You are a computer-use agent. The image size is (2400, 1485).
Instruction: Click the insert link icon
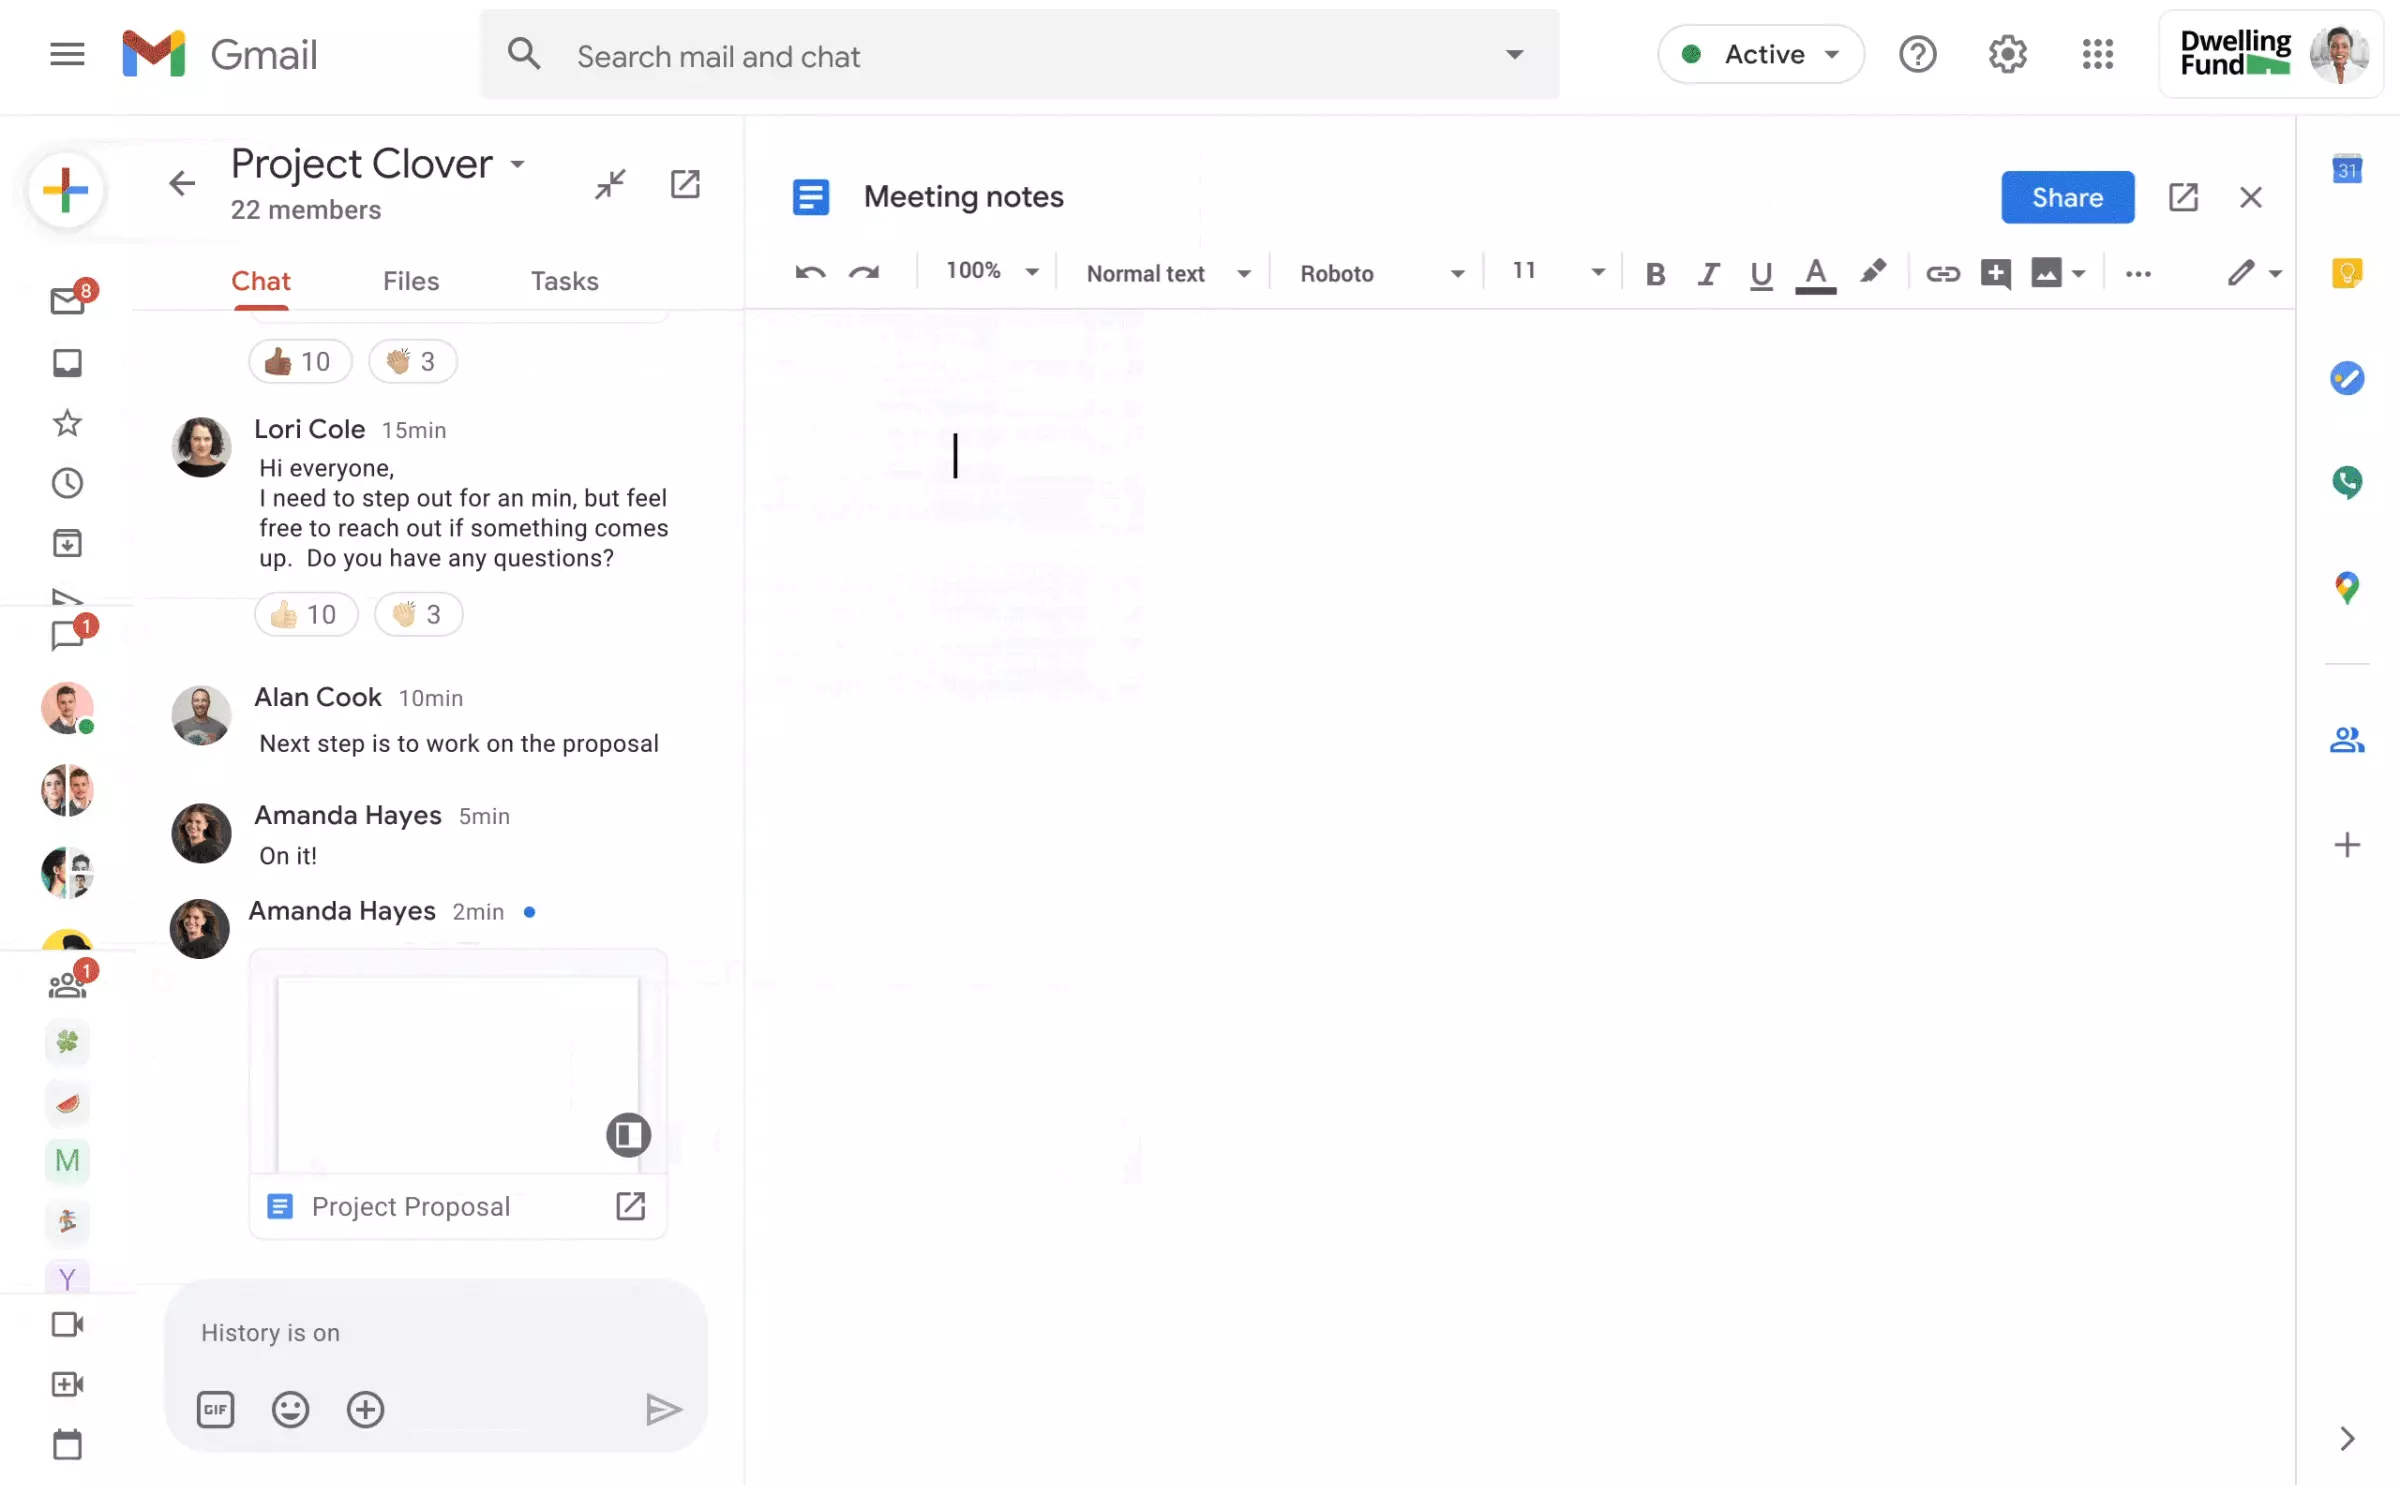coord(1939,271)
